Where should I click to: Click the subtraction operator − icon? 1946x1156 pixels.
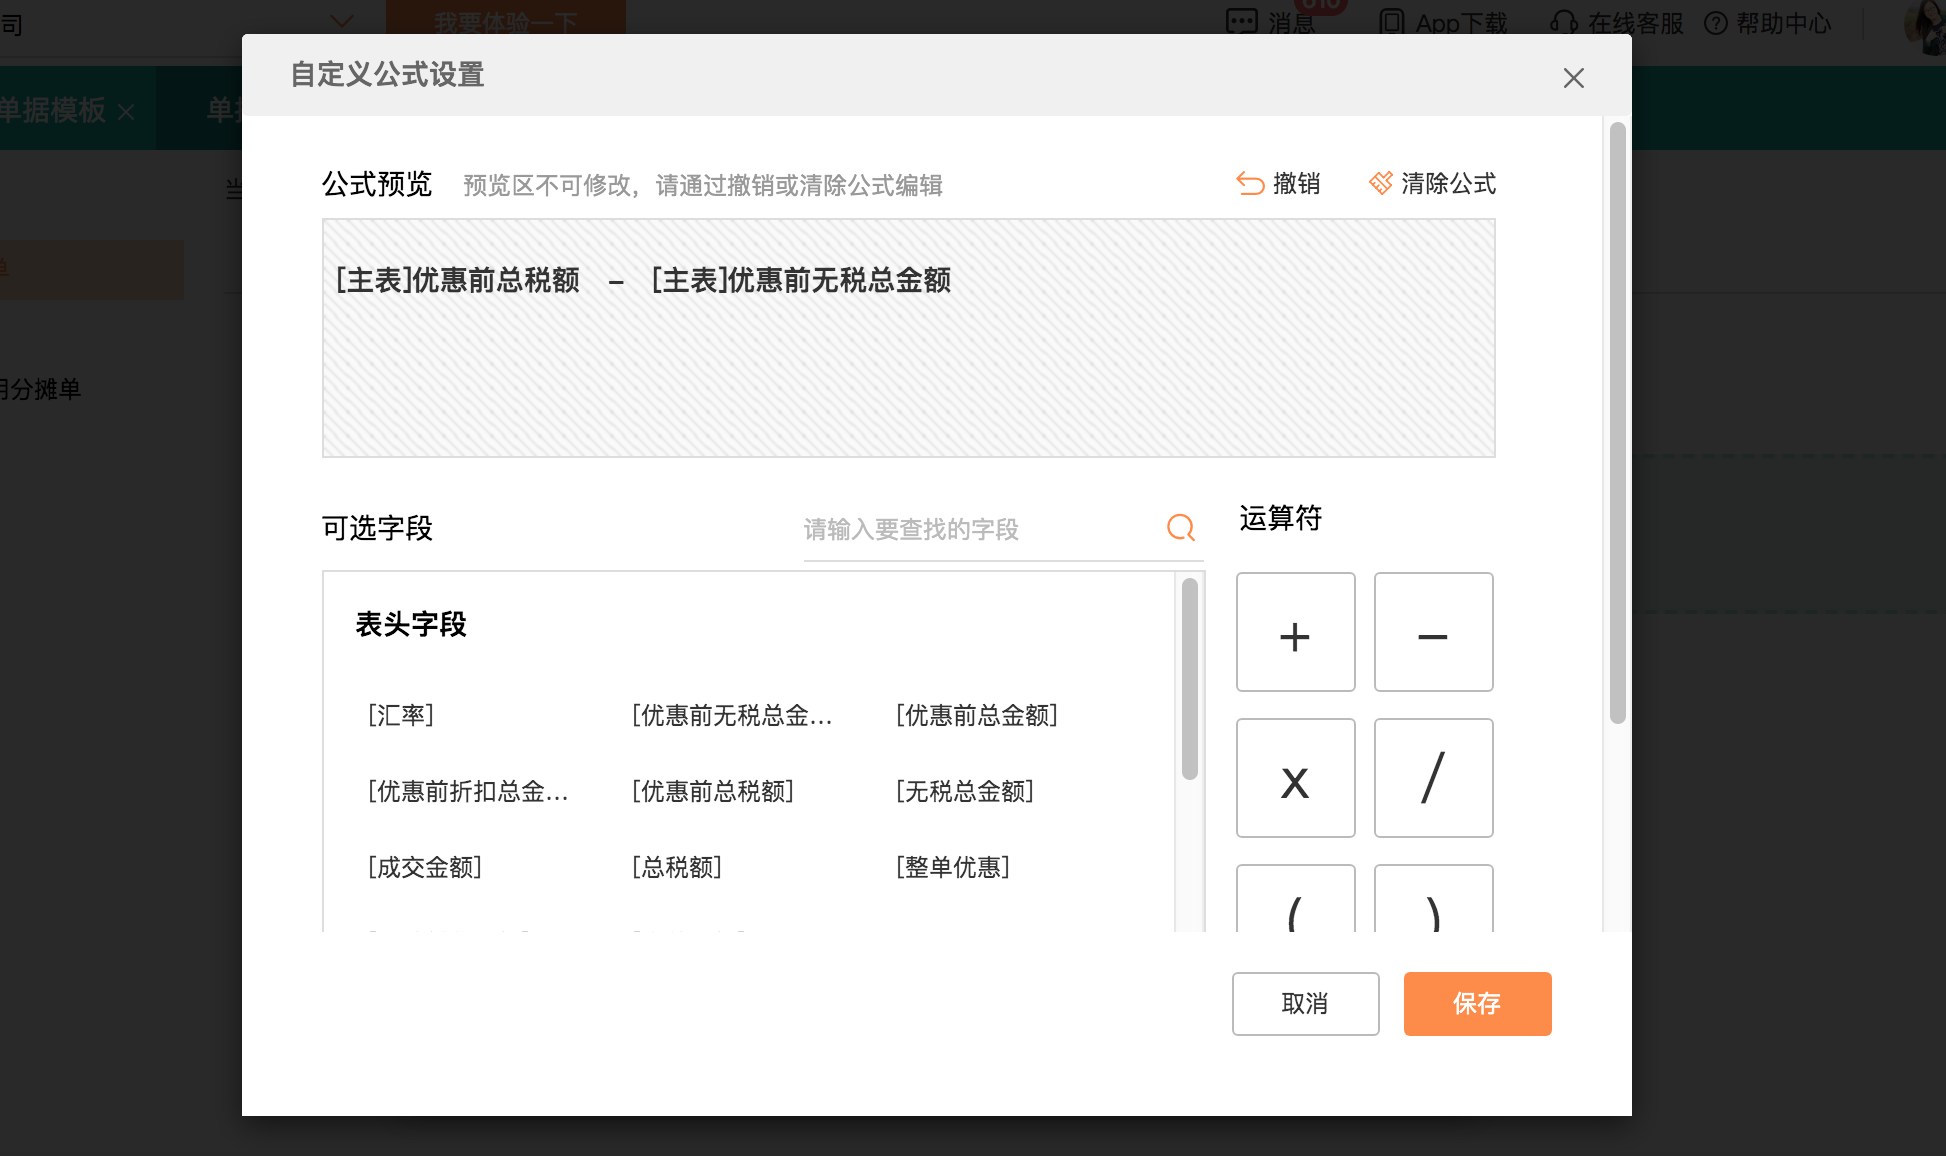pos(1433,632)
